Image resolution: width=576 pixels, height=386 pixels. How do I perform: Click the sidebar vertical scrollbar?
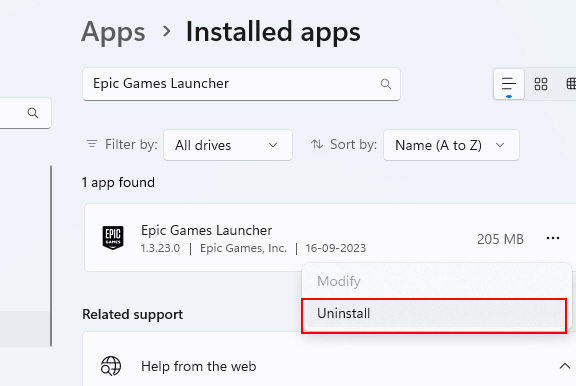[51, 256]
